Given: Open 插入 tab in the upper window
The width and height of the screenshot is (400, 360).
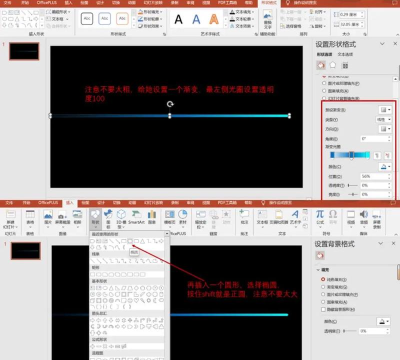Looking at the screenshot, I should tap(69, 3).
